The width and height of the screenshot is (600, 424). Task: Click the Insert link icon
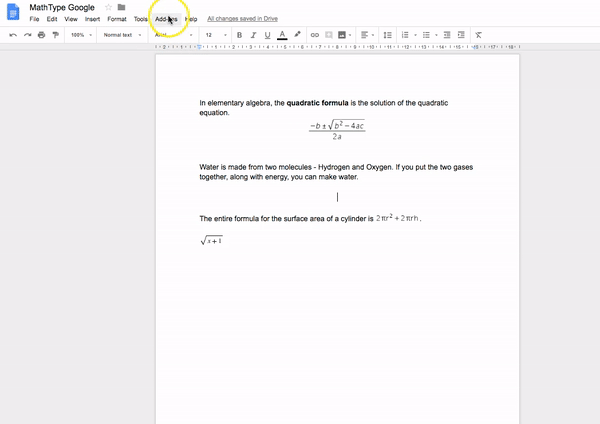pos(315,35)
